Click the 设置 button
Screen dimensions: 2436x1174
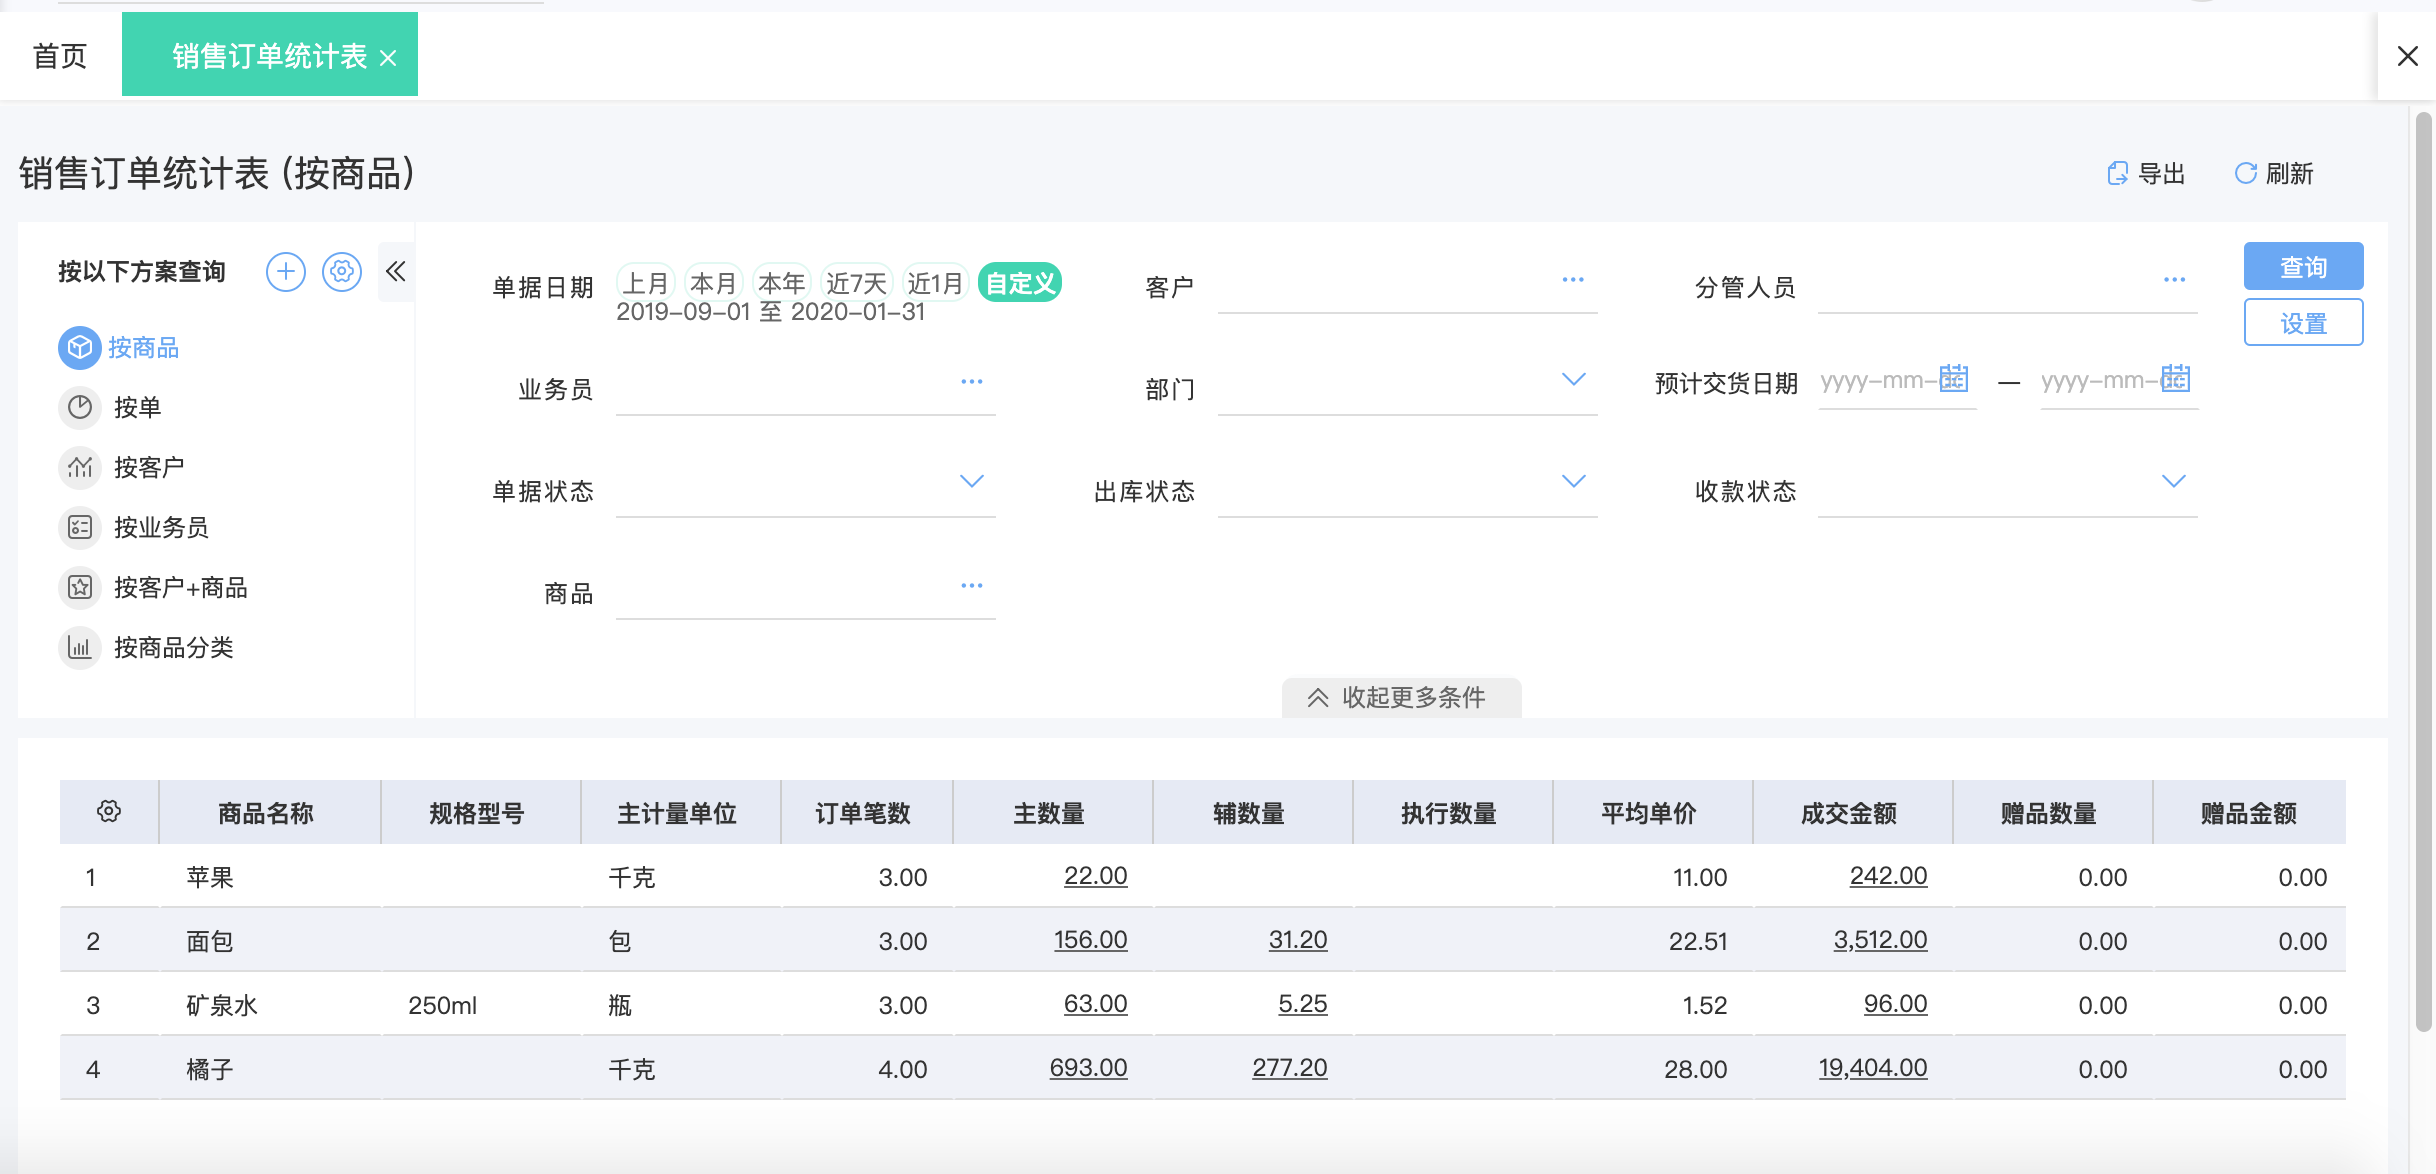2306,323
